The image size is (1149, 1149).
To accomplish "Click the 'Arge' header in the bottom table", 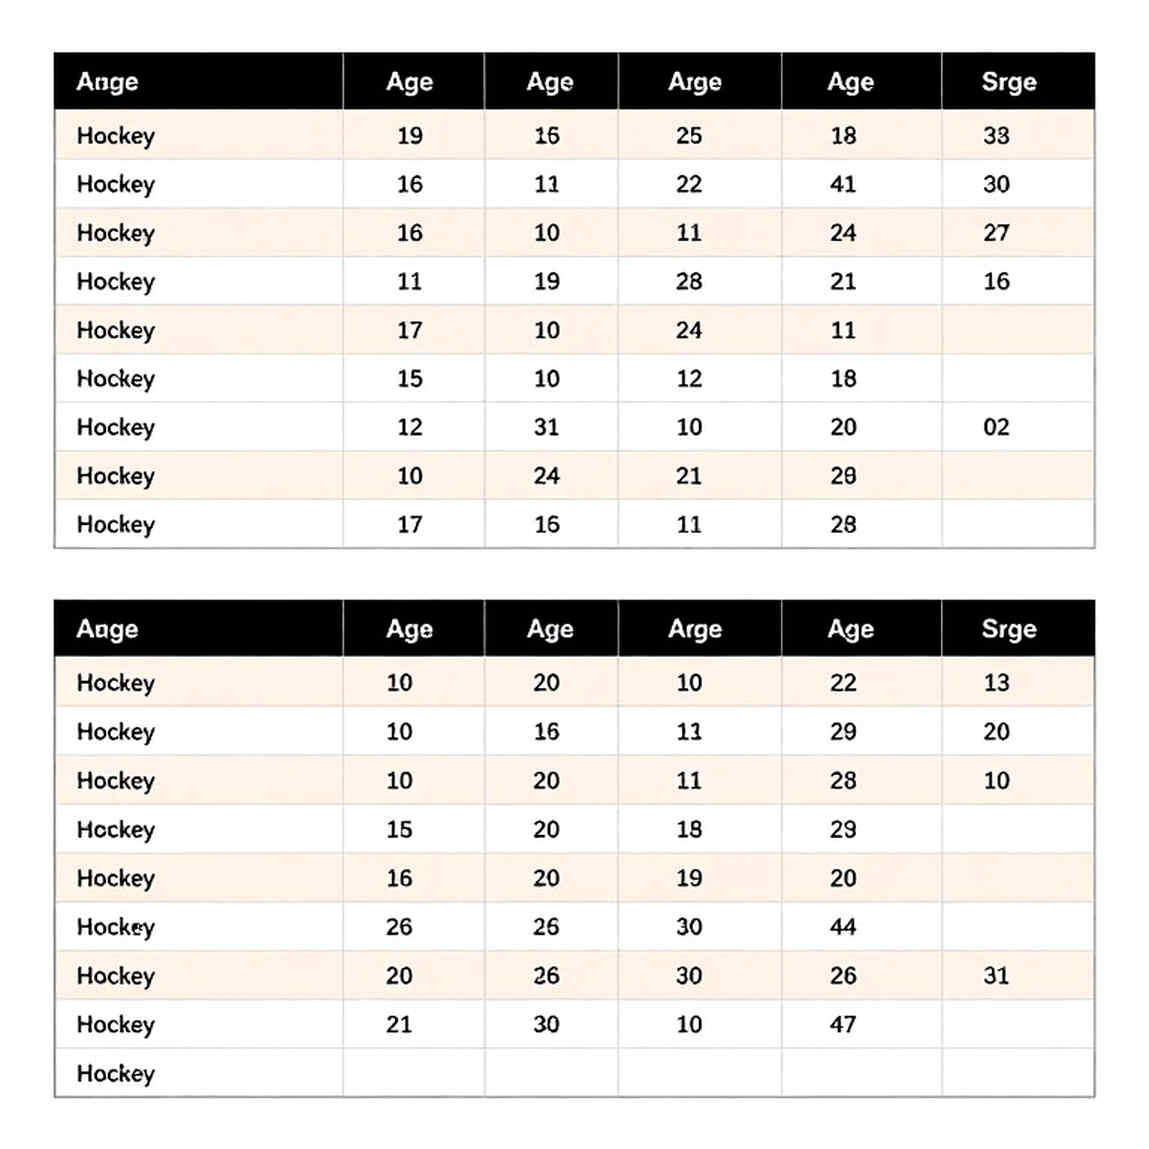I will click(x=699, y=629).
